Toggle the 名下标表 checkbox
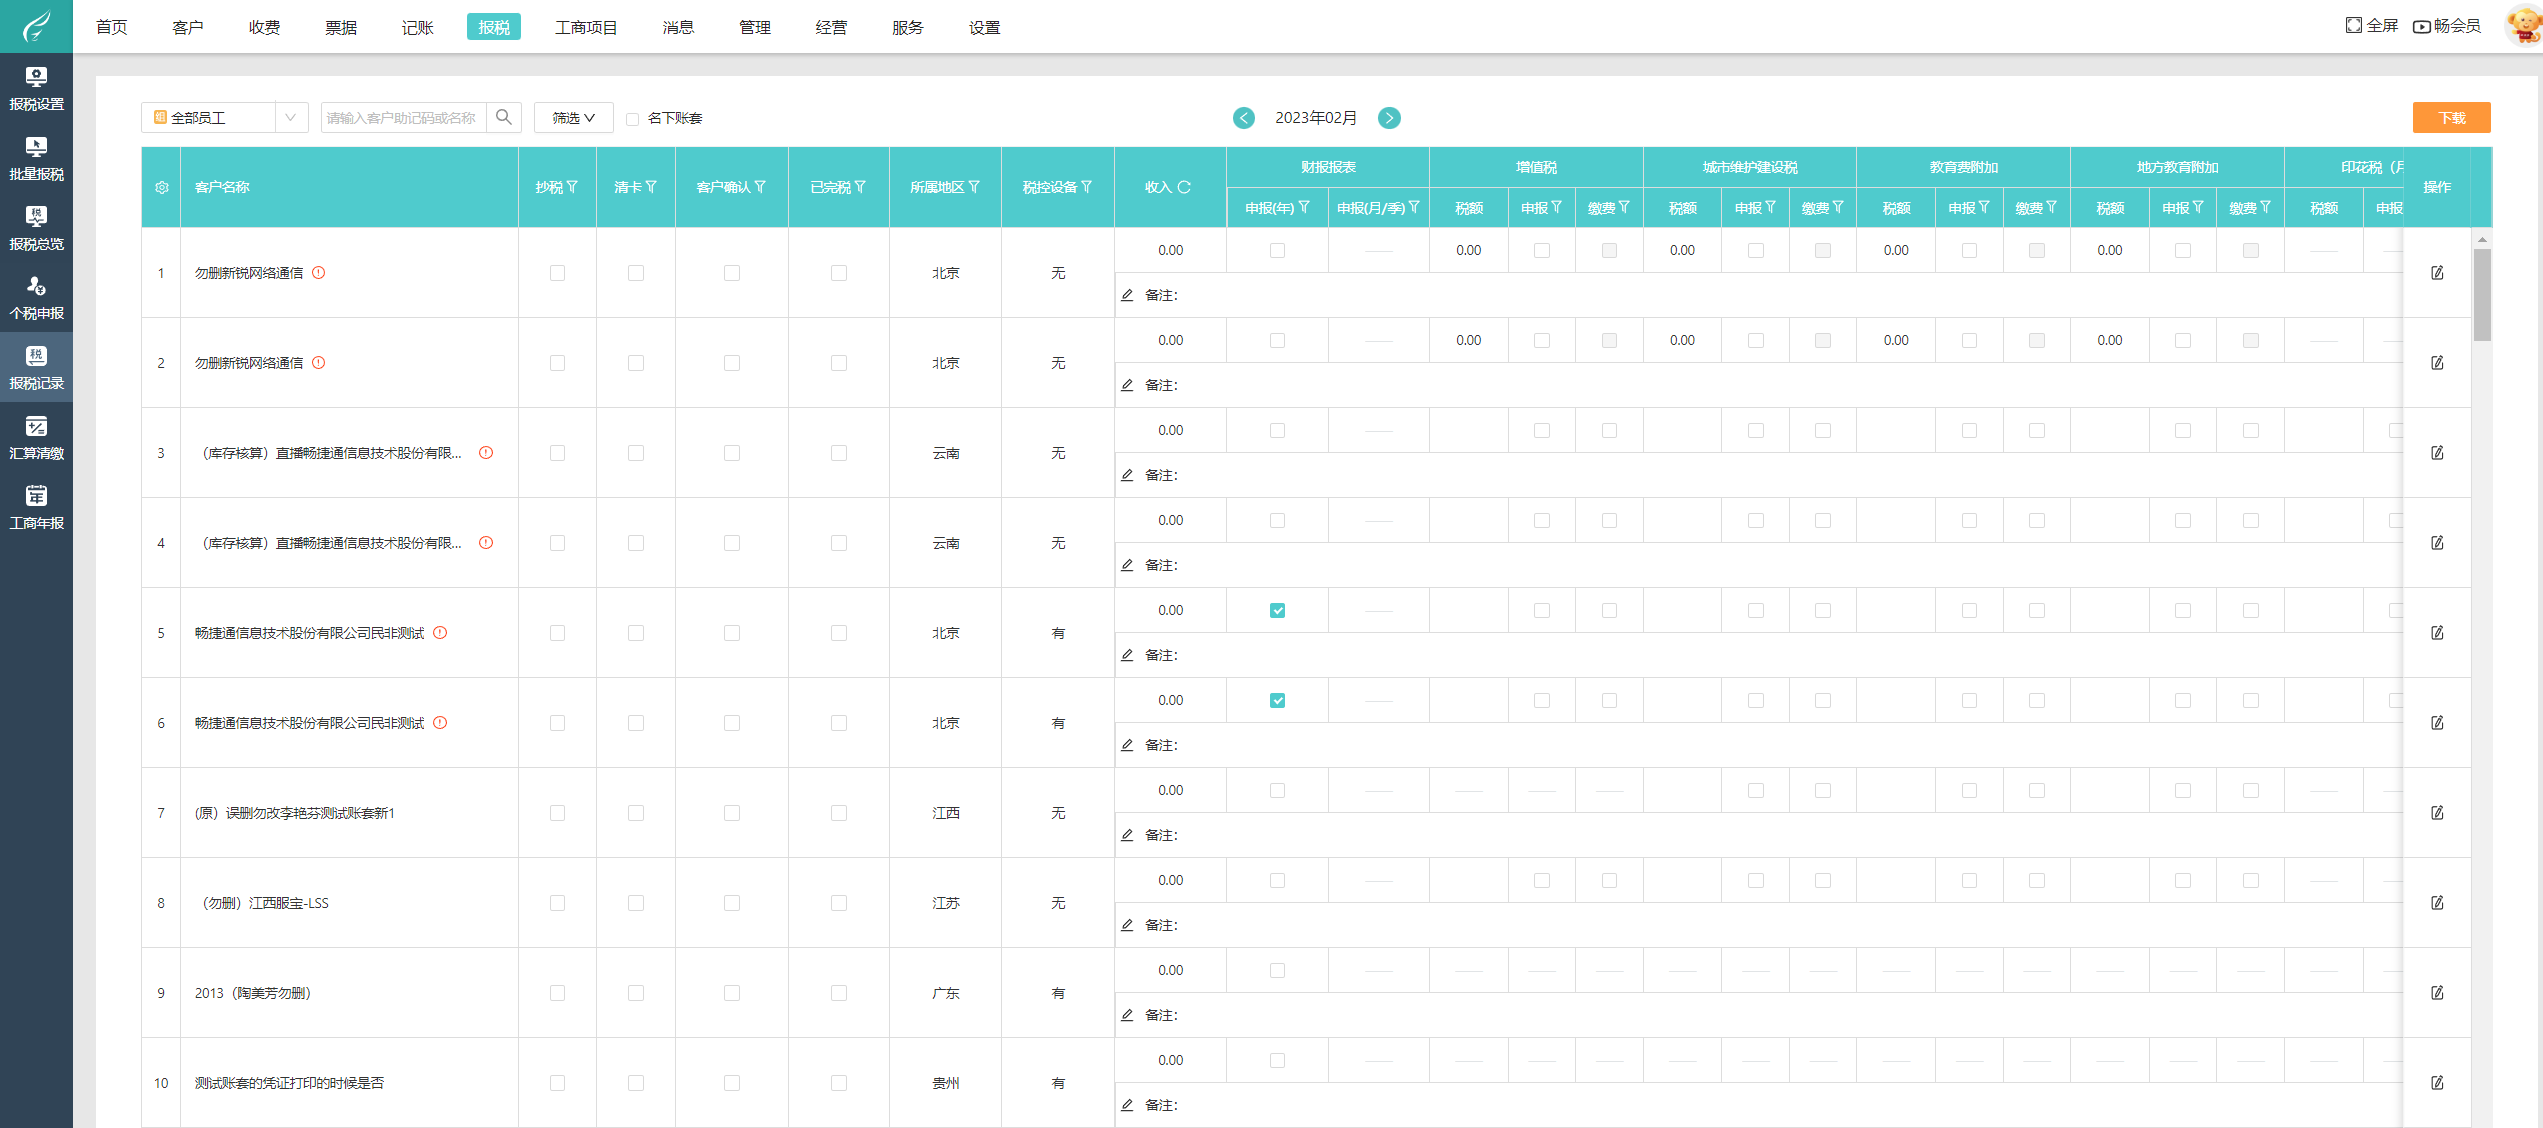 (x=634, y=117)
